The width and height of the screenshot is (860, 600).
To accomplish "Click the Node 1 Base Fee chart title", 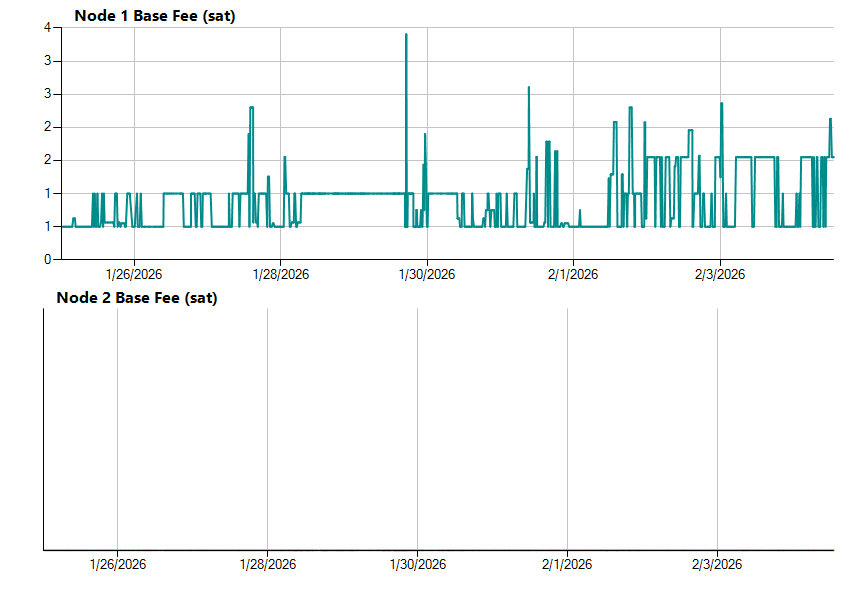I will [x=155, y=16].
